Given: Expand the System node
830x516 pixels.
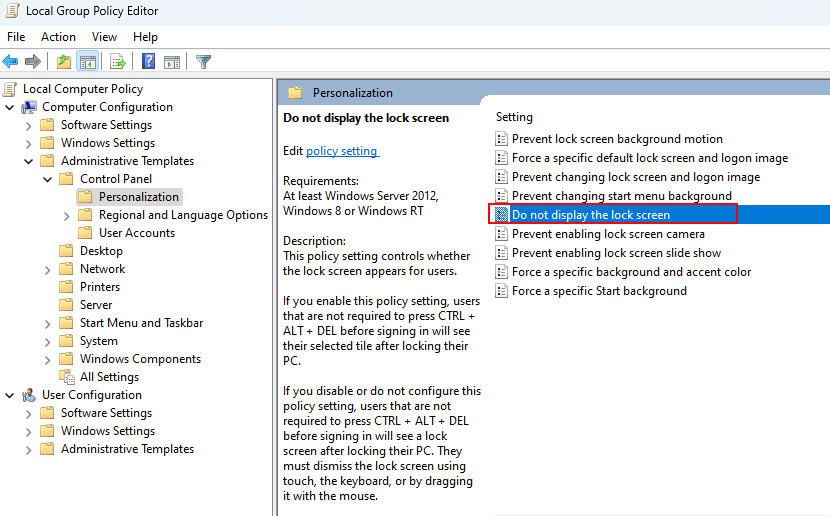Looking at the screenshot, I should click(48, 342).
